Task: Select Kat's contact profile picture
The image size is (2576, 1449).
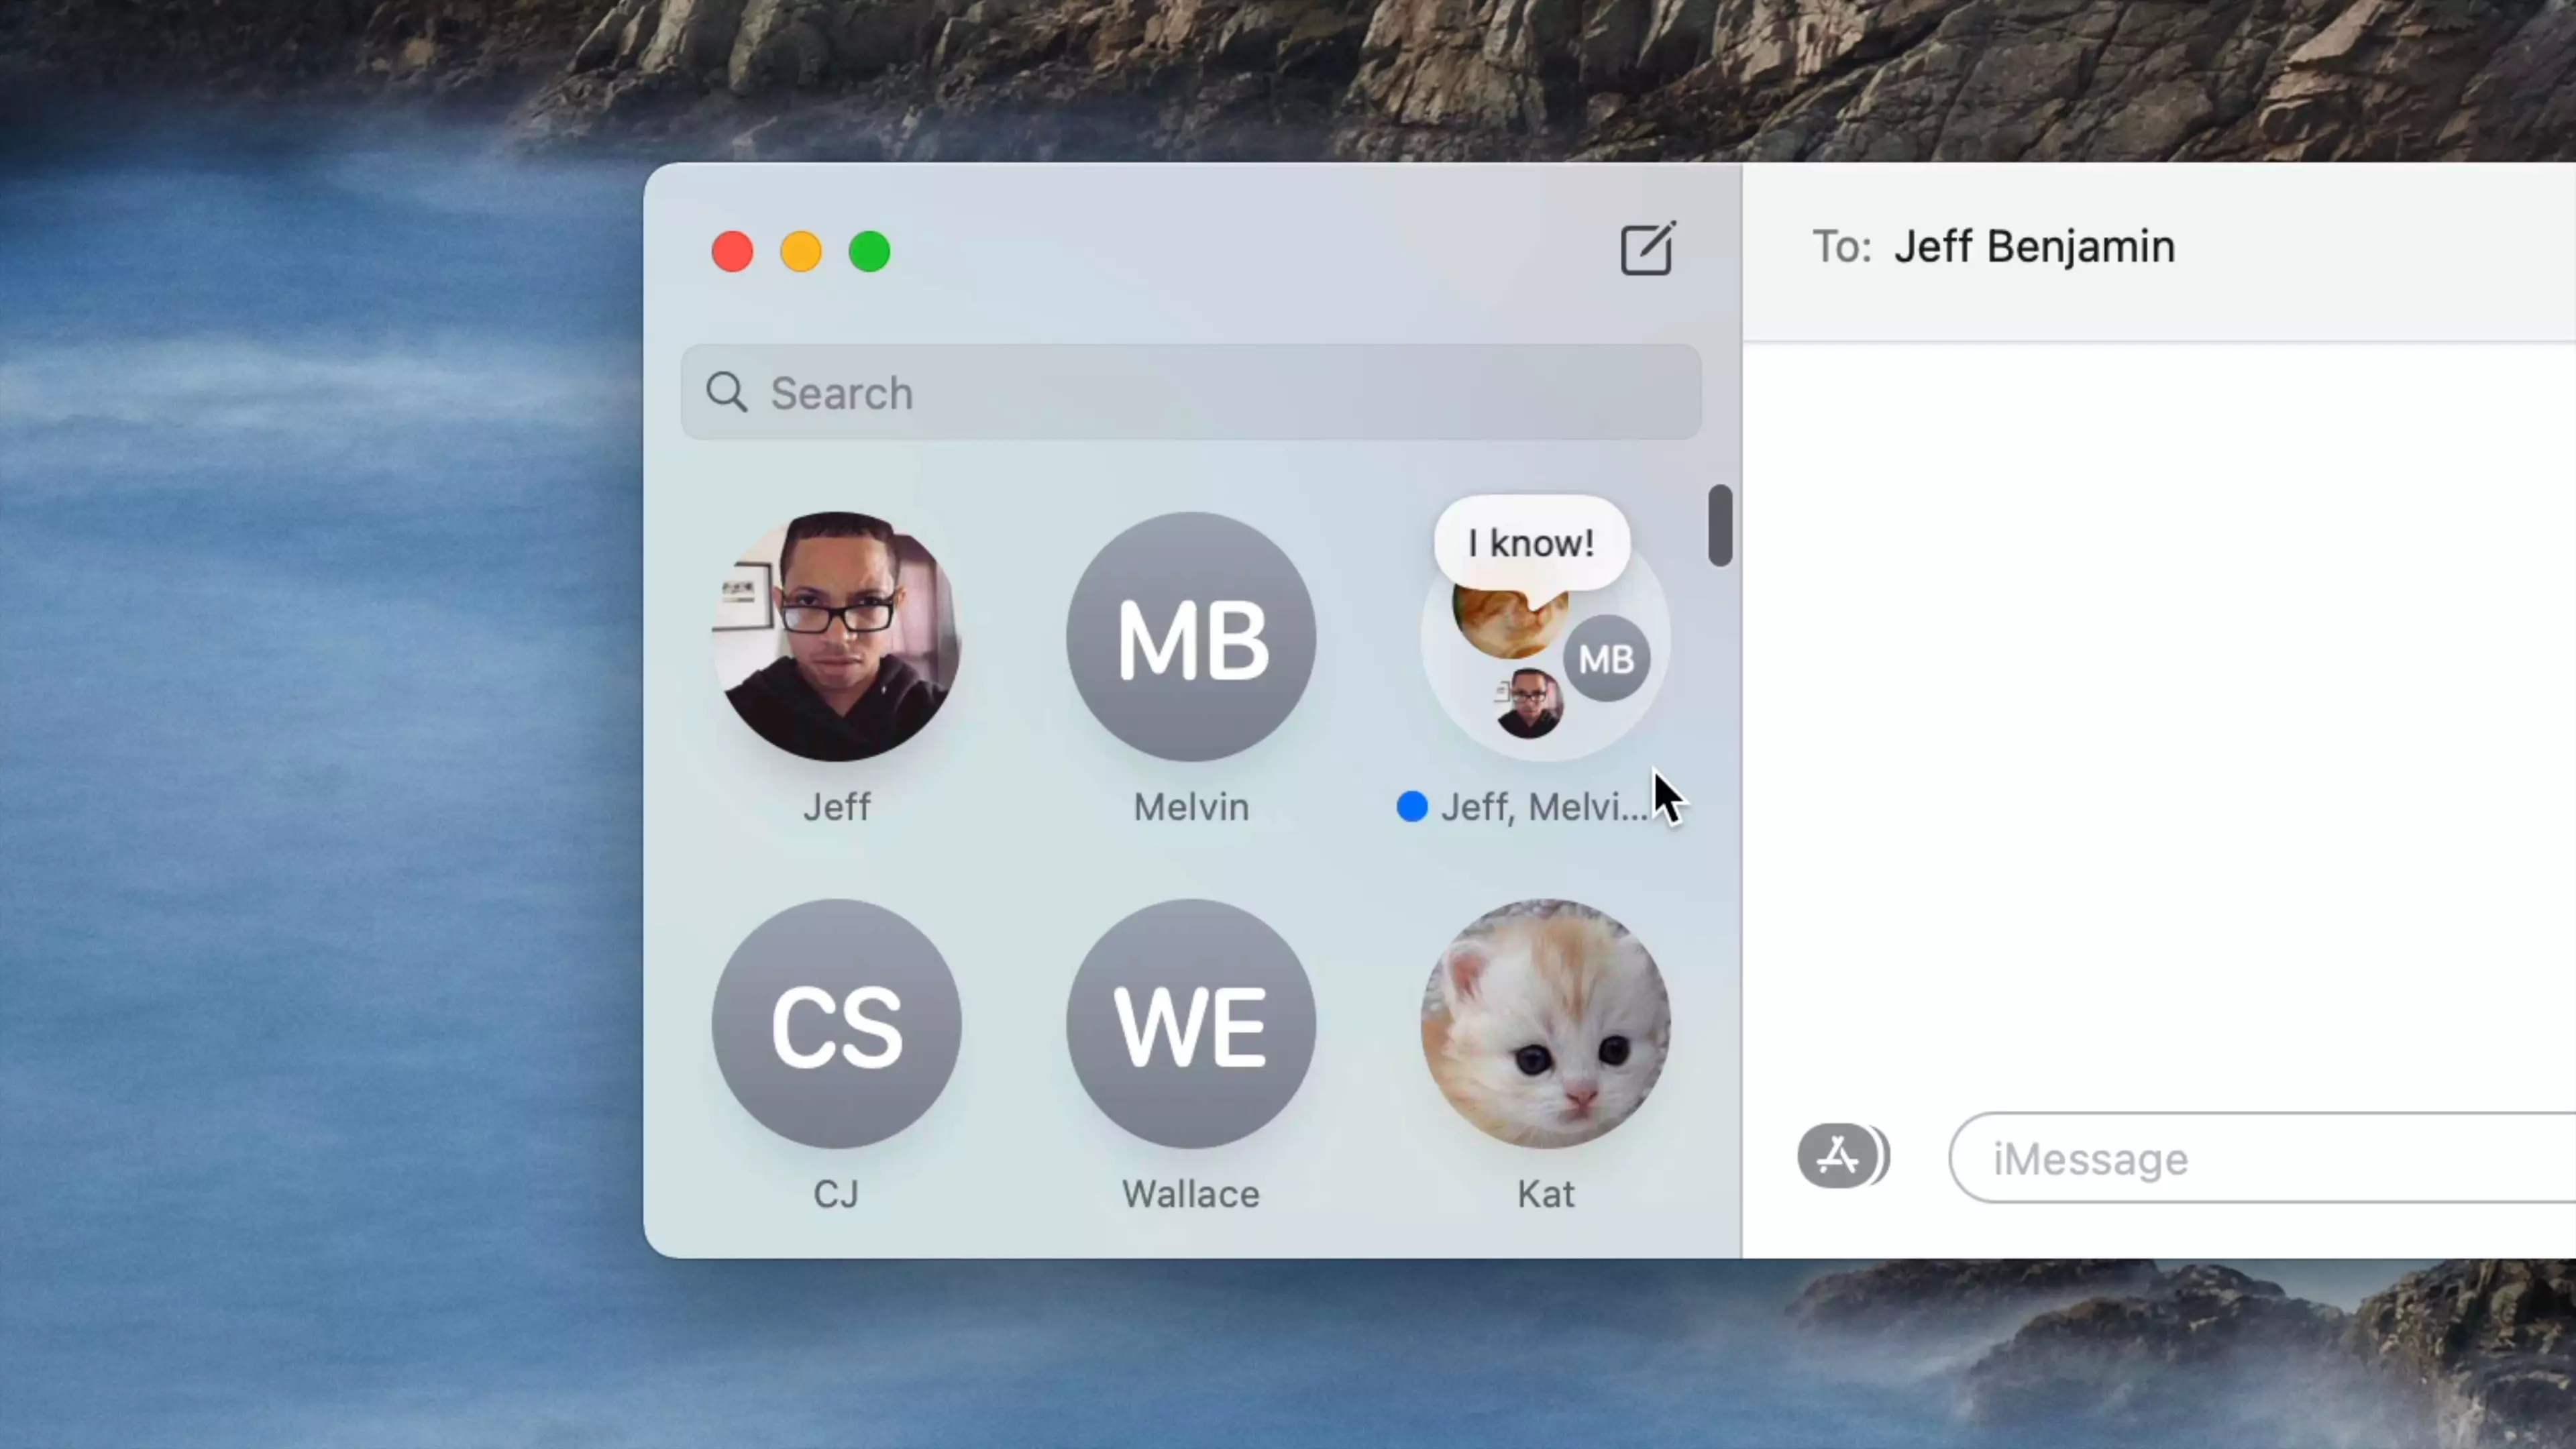Action: [1544, 1022]
